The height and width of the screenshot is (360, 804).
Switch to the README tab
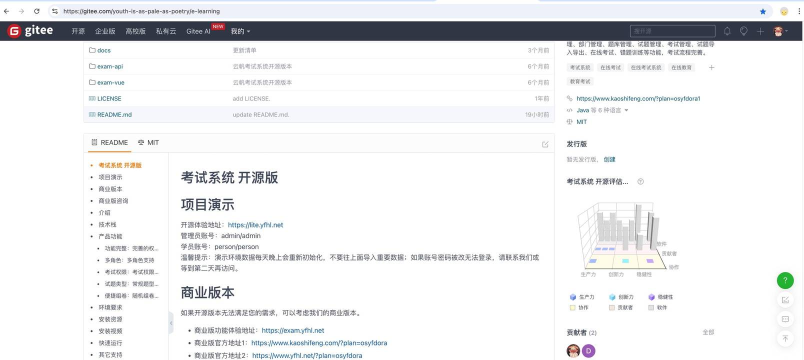click(x=110, y=143)
